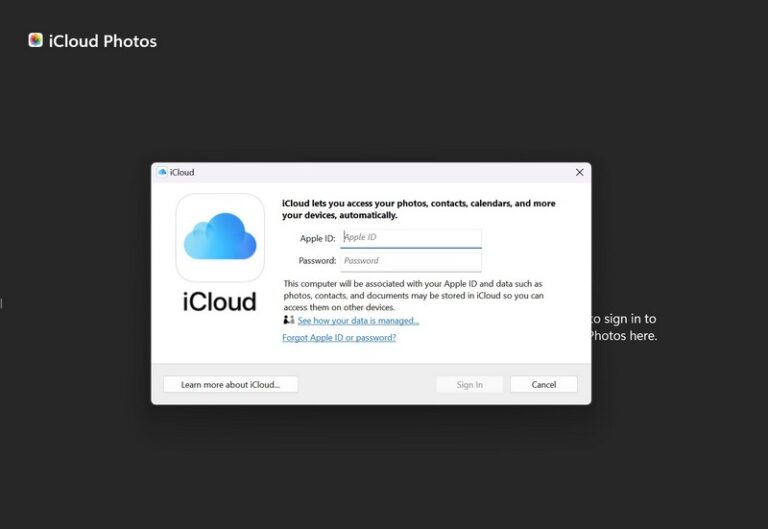Focus the Apple ID input field
This screenshot has height=529, width=768.
(x=410, y=238)
